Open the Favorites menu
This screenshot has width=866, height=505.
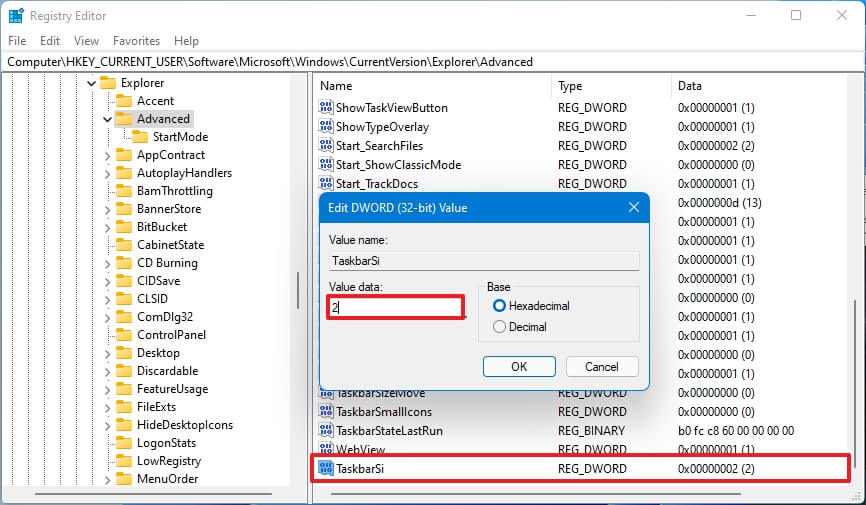pyautogui.click(x=136, y=41)
